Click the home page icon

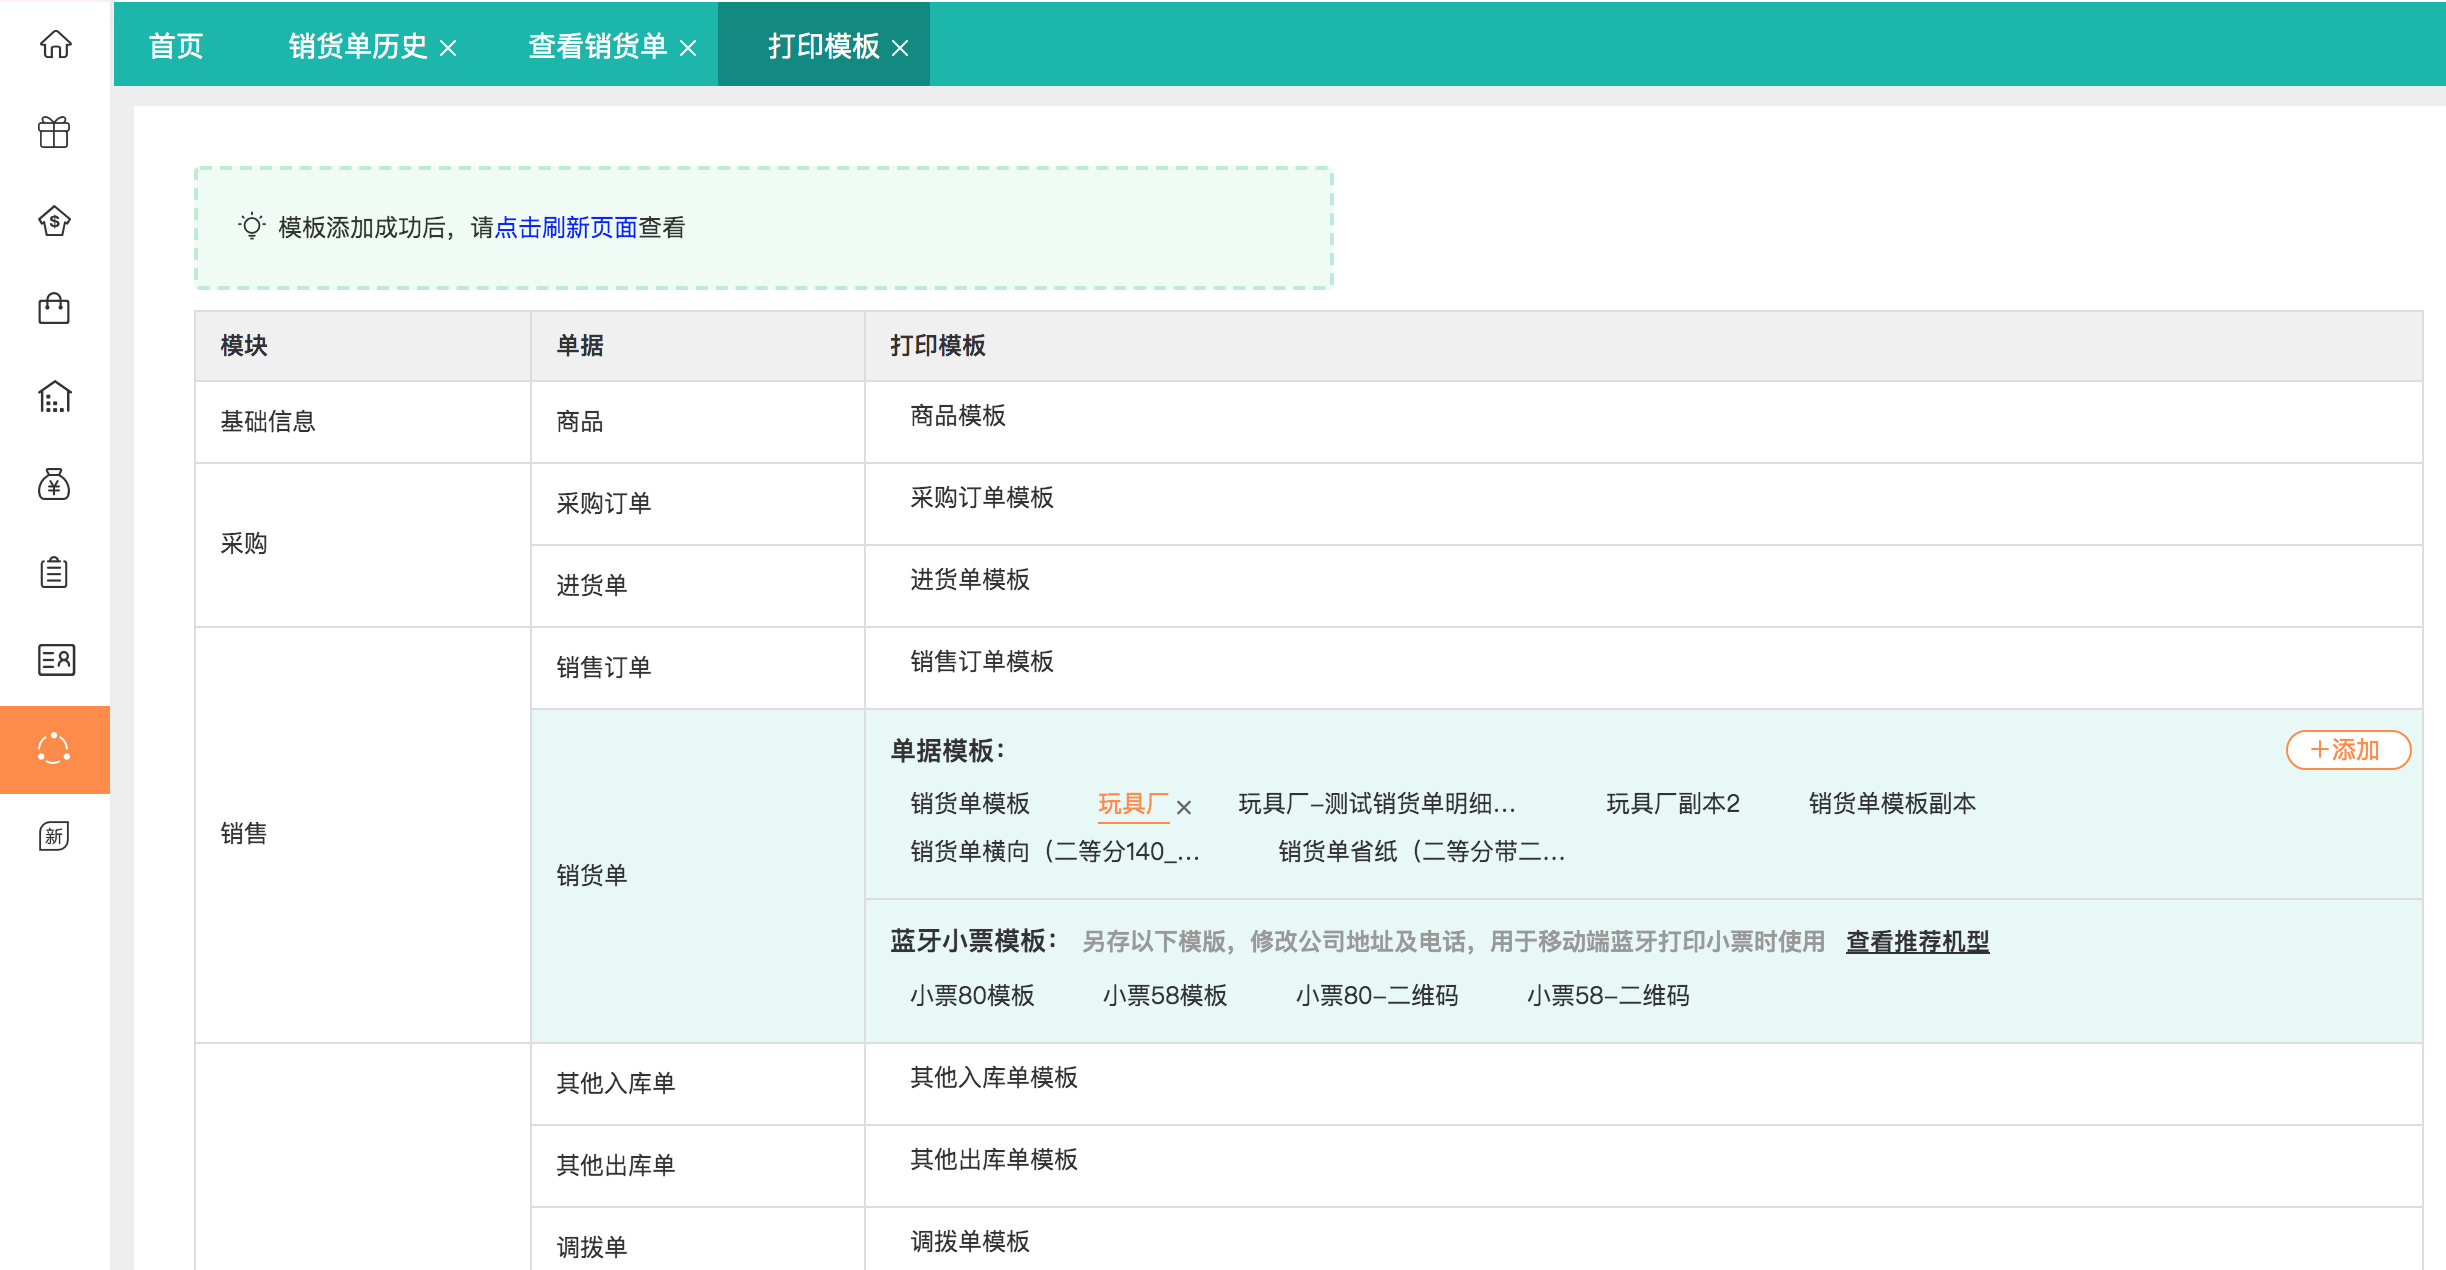[55, 44]
